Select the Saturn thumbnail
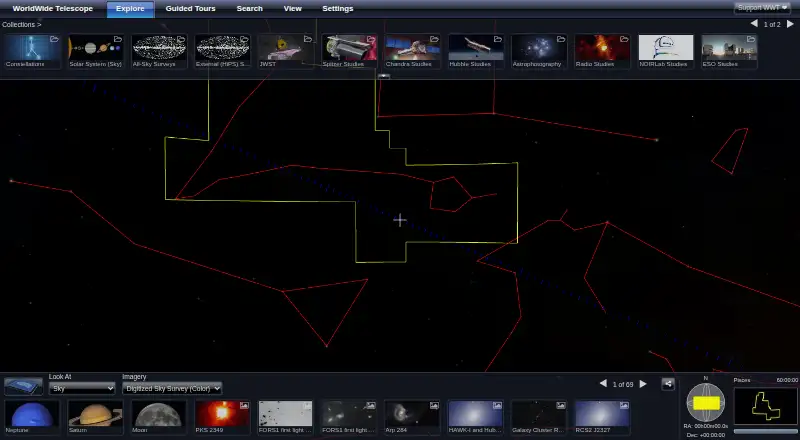 (x=95, y=417)
